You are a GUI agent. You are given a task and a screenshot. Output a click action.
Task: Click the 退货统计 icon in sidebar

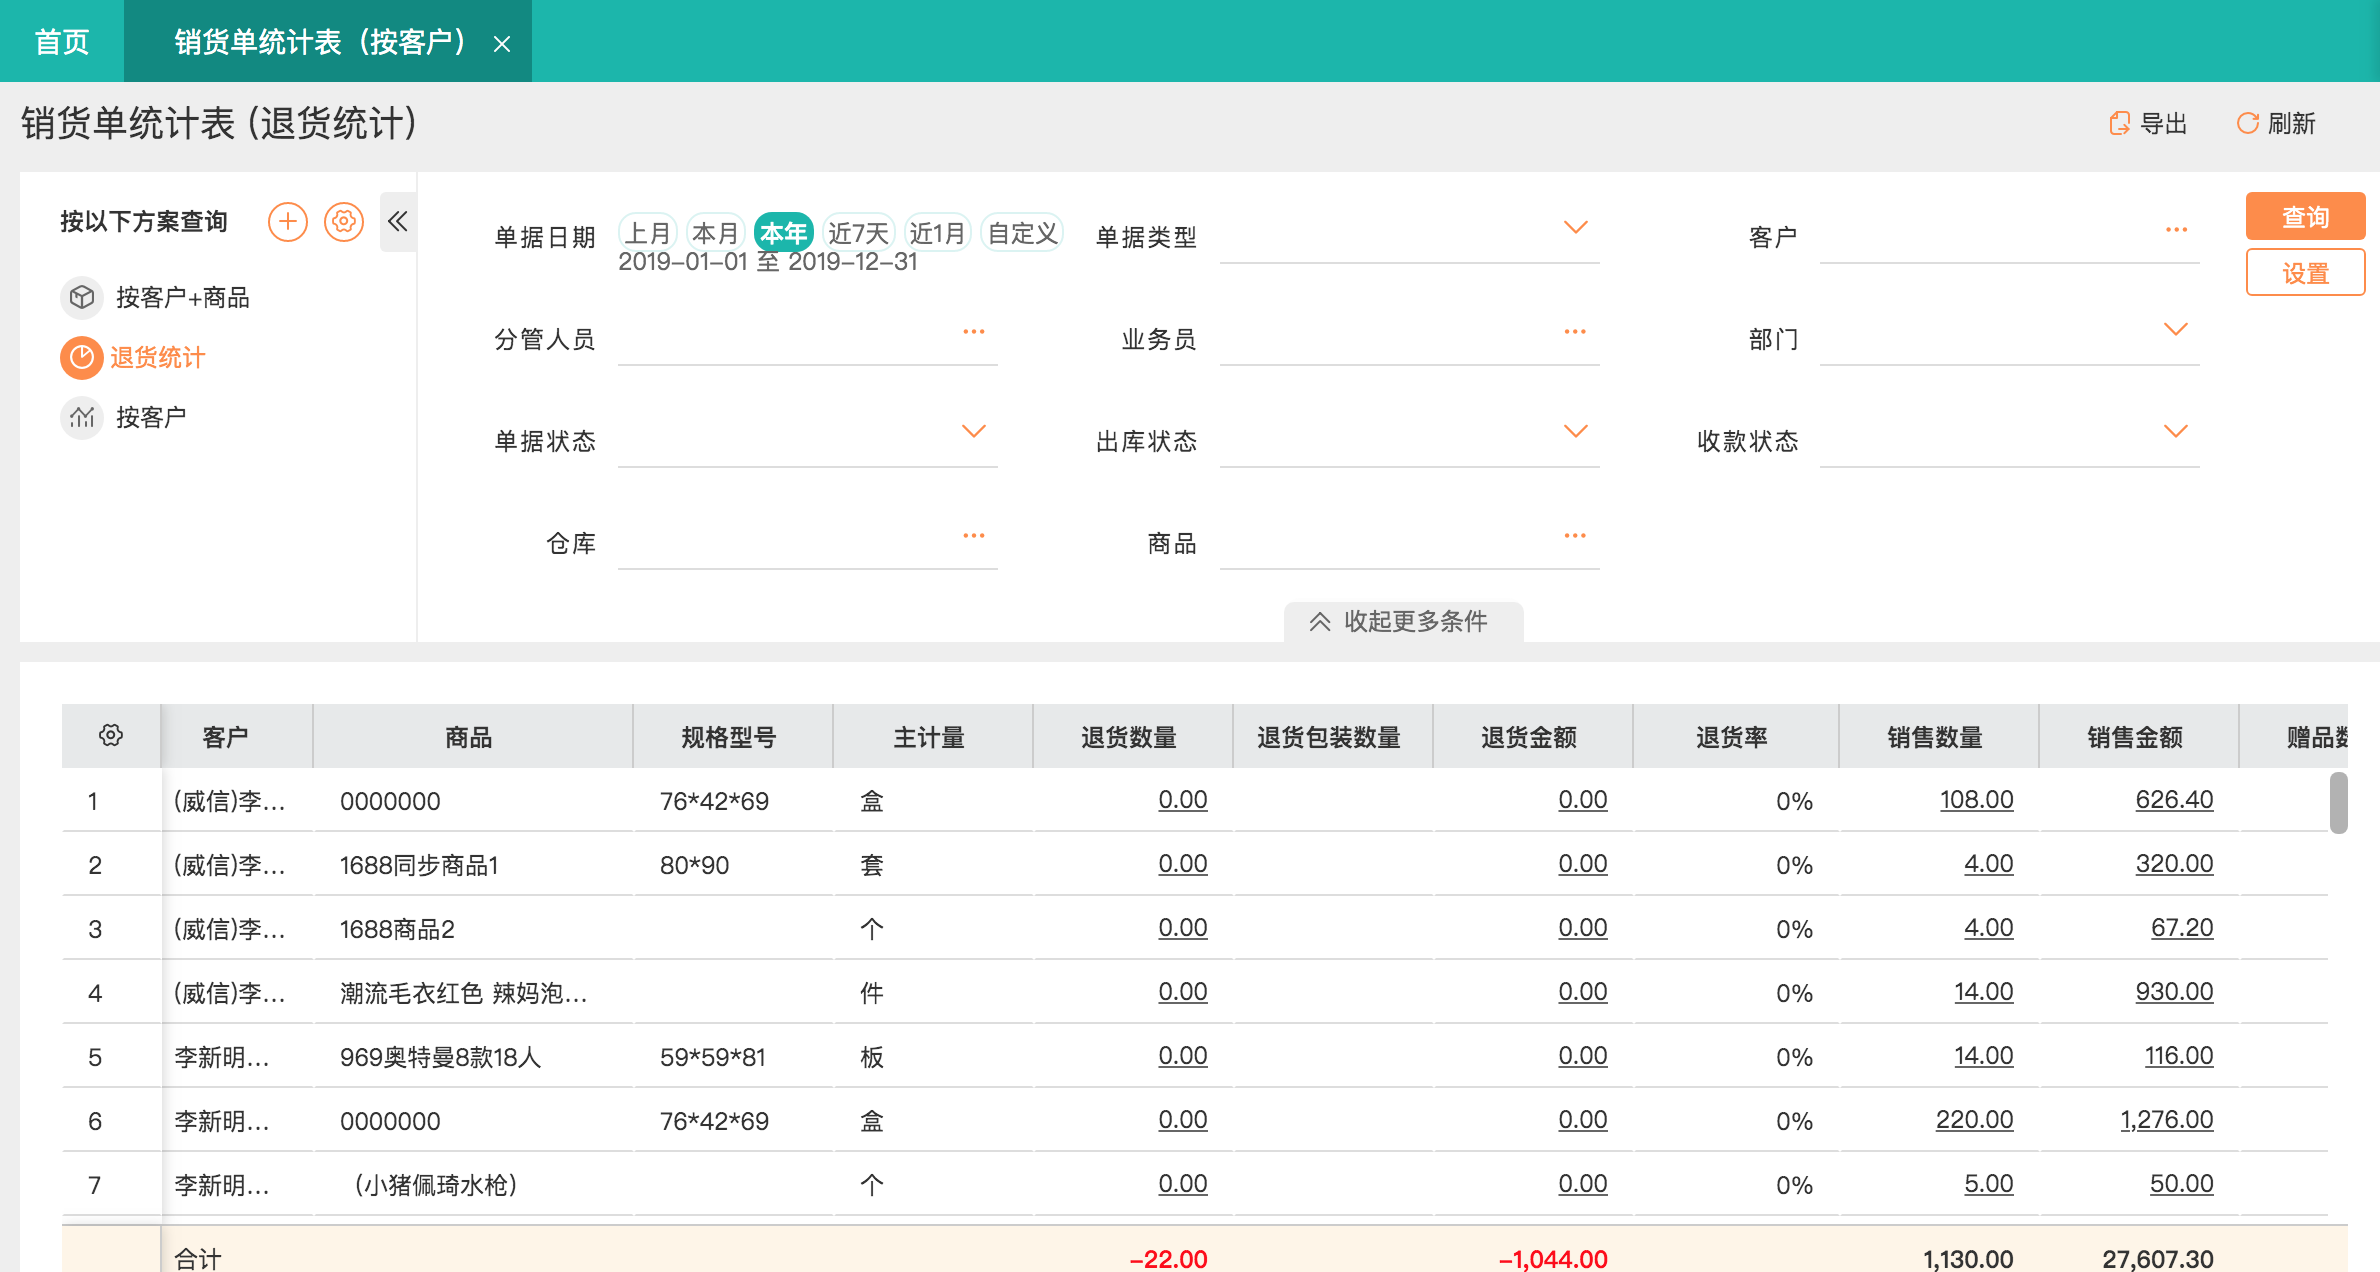tap(80, 357)
